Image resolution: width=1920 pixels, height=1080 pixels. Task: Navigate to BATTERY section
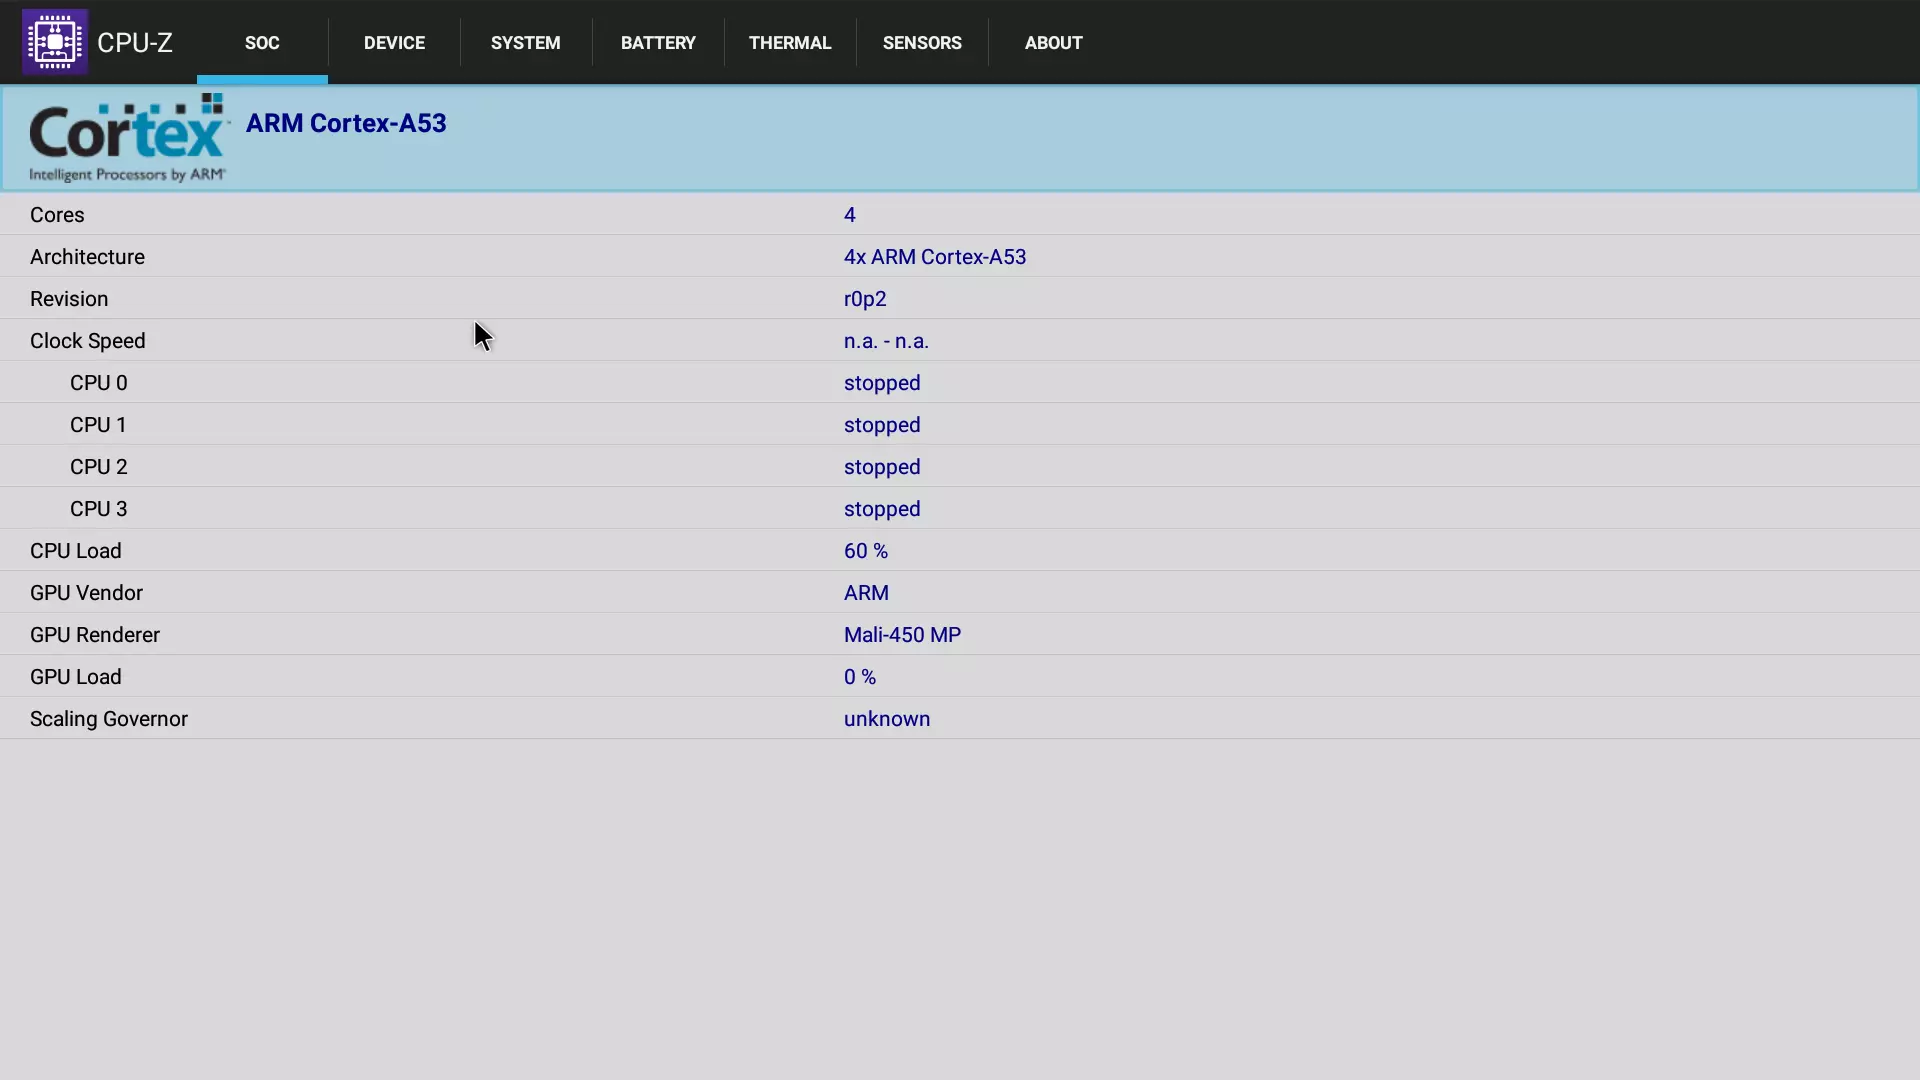pyautogui.click(x=658, y=42)
